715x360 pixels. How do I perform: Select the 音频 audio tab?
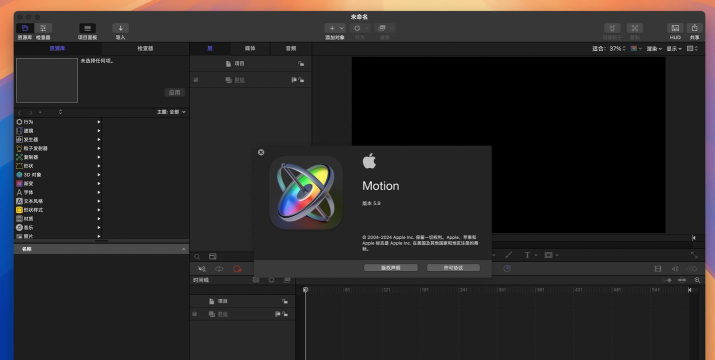click(x=291, y=48)
